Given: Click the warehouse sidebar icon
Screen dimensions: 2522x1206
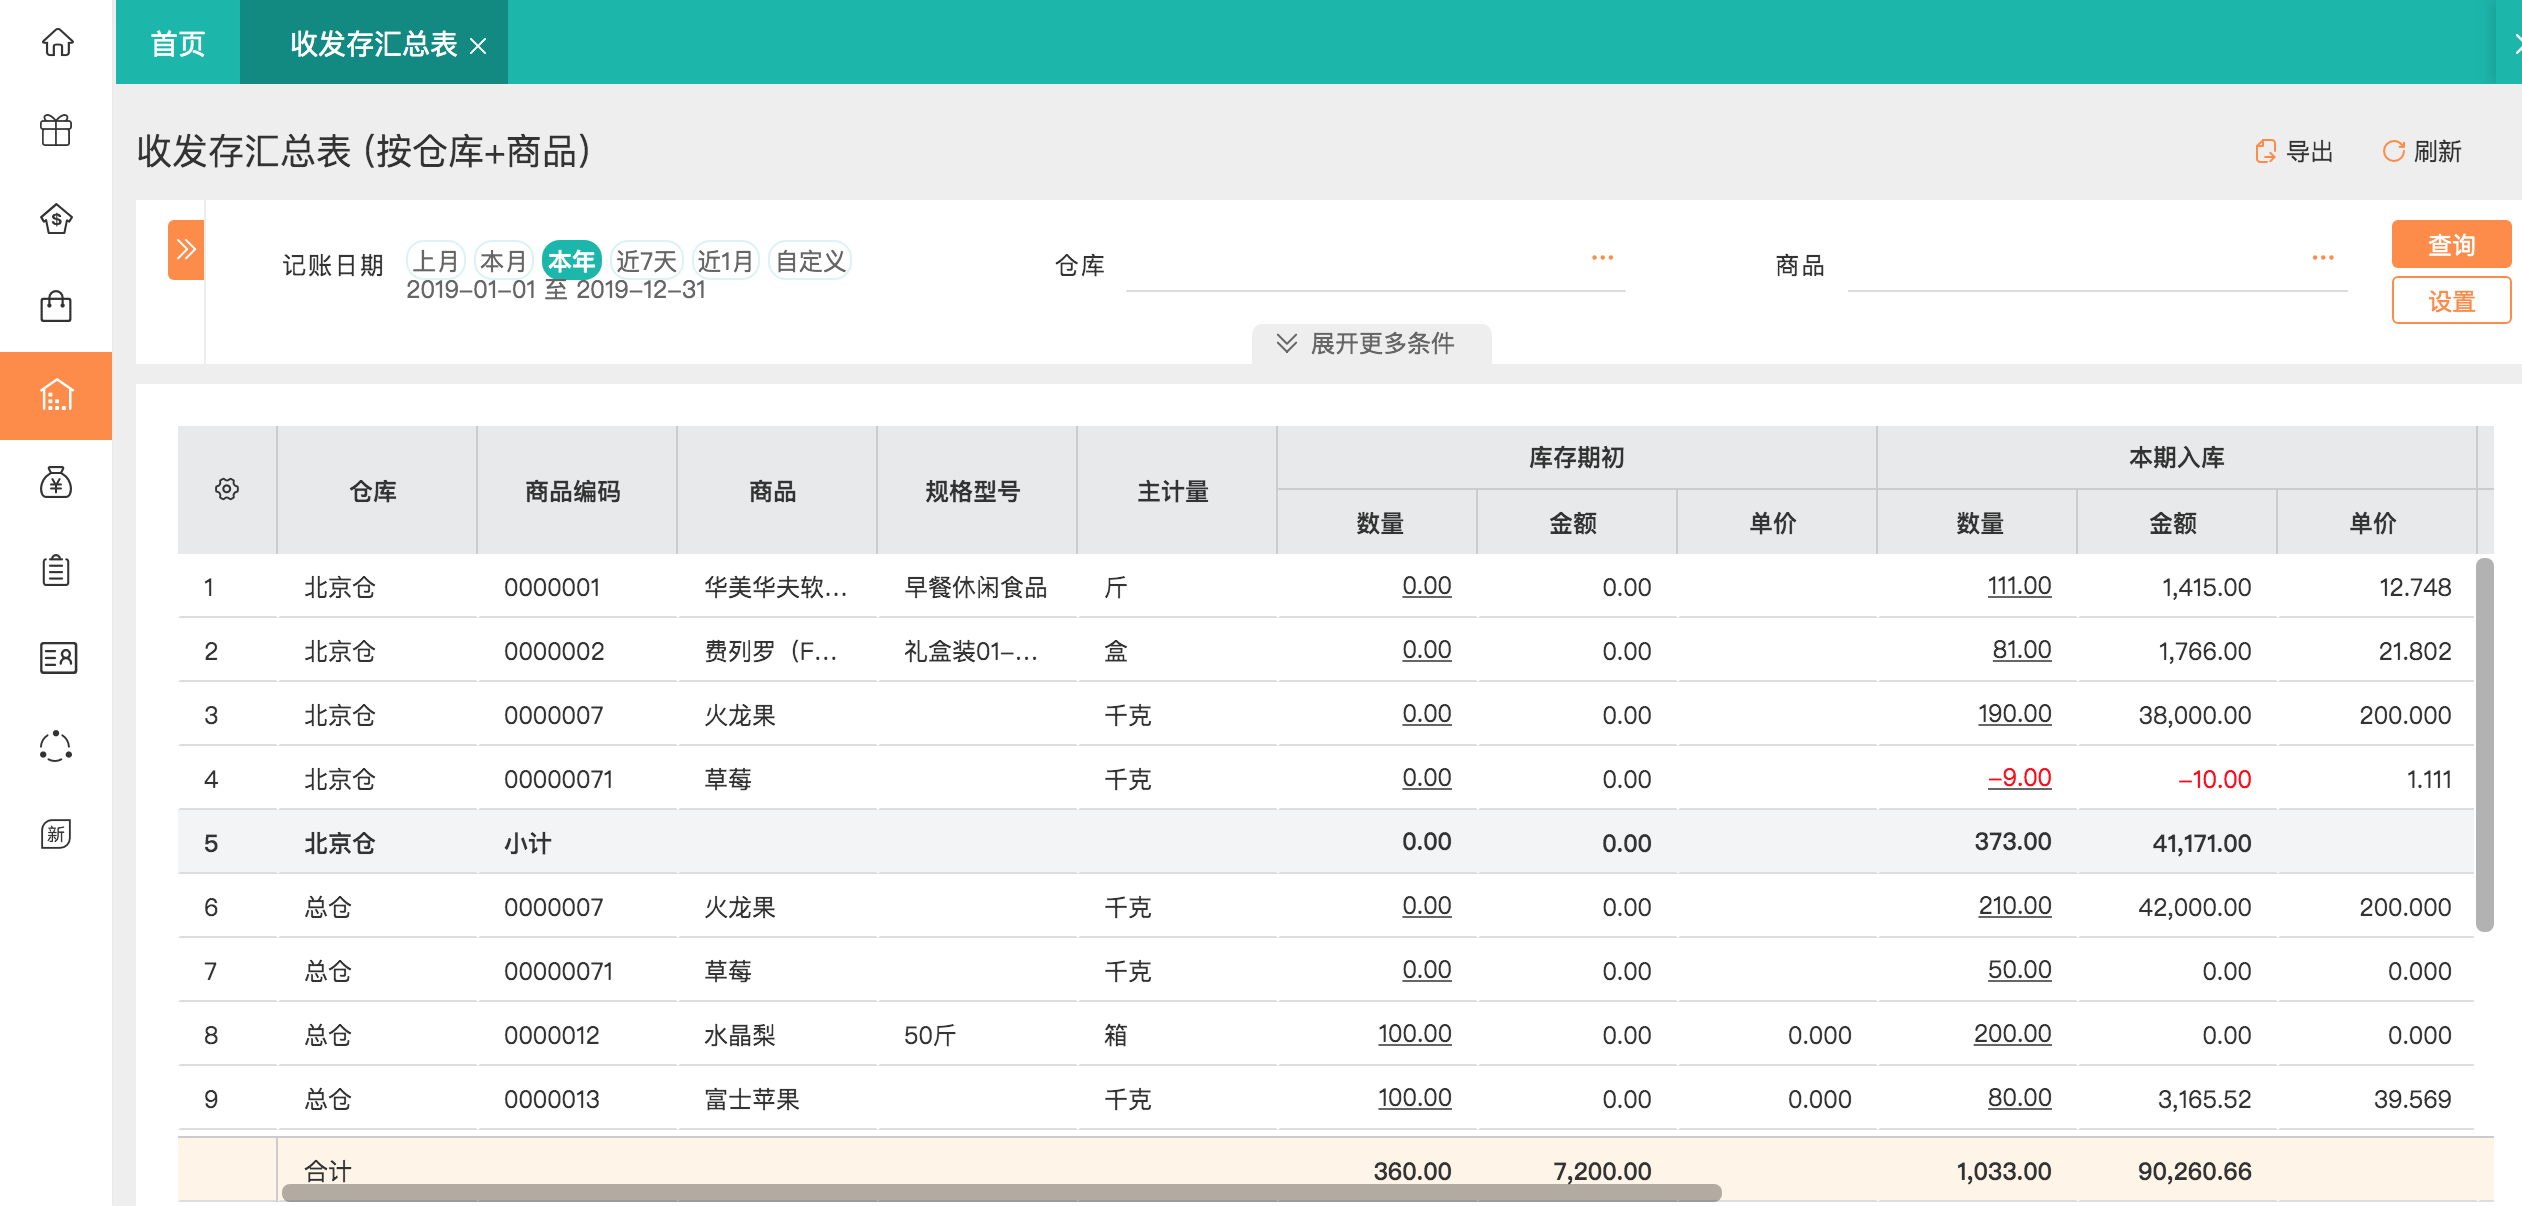Looking at the screenshot, I should point(56,394).
